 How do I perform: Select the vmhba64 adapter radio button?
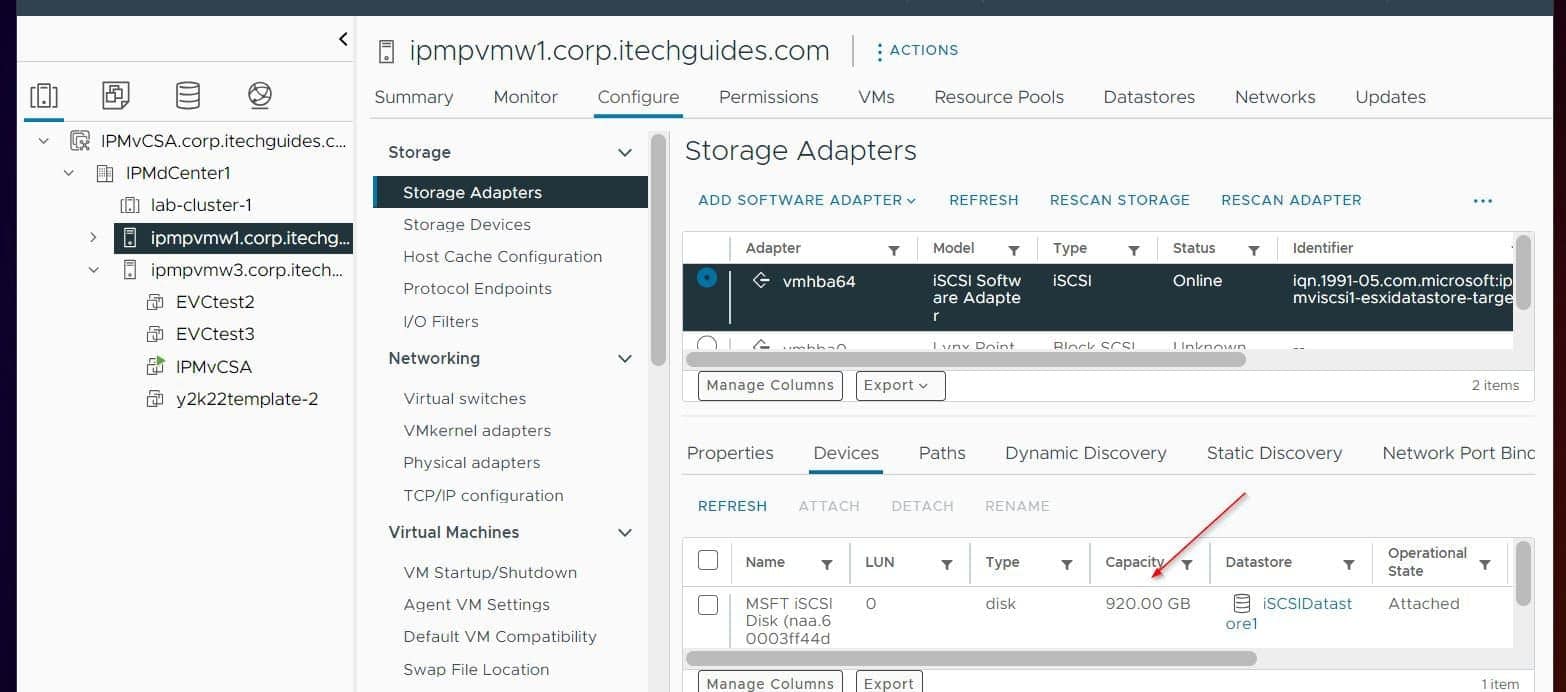pyautogui.click(x=707, y=279)
